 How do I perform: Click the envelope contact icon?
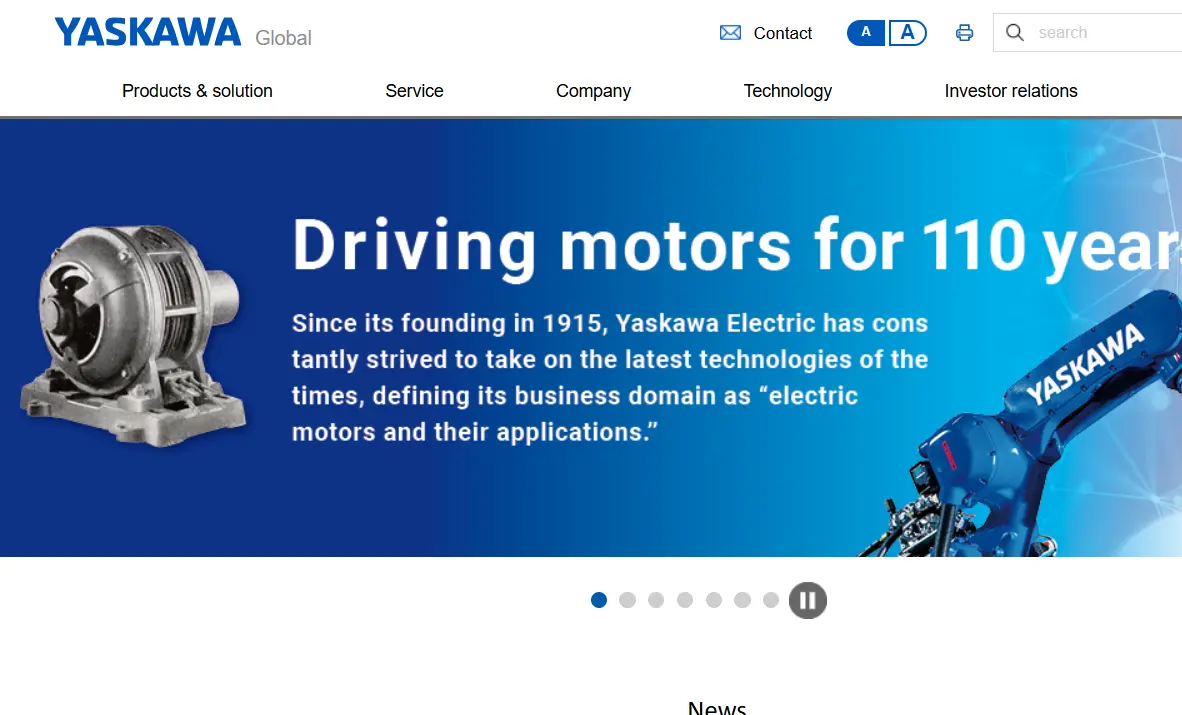(x=730, y=32)
